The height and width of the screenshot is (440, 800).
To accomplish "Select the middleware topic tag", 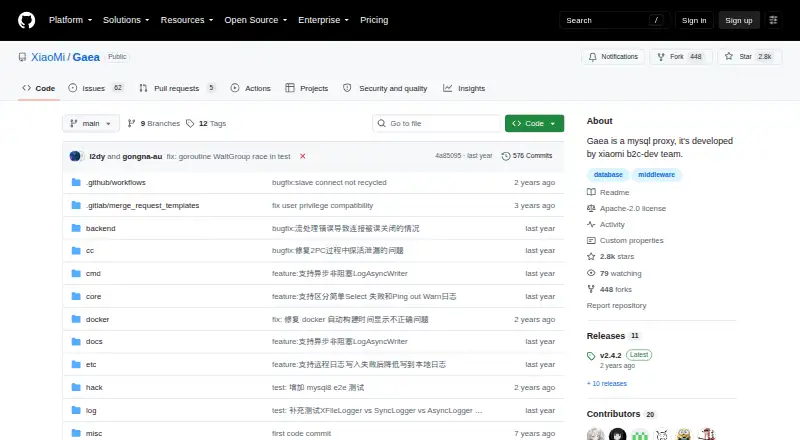I will pos(656,175).
